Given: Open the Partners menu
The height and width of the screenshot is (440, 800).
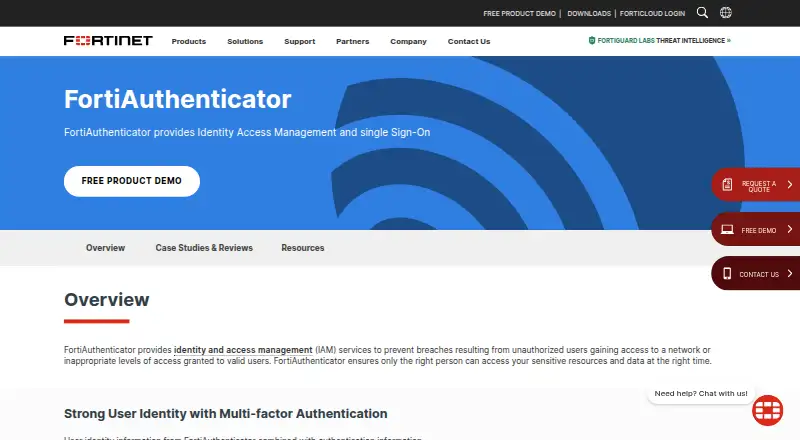Looking at the screenshot, I should coord(353,41).
